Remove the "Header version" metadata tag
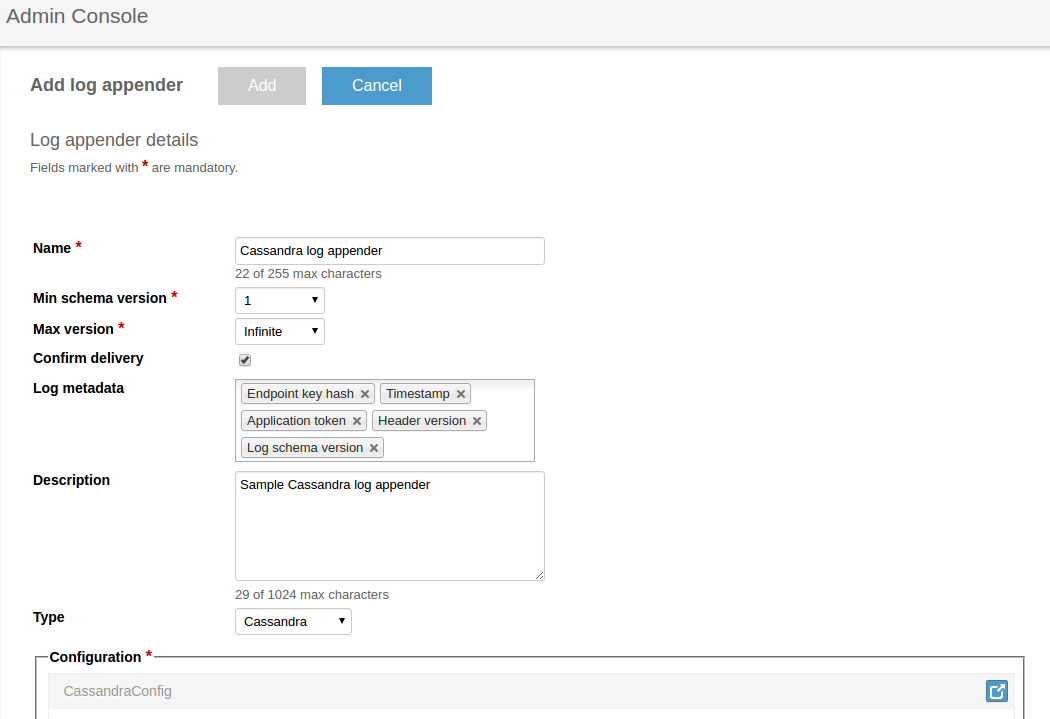Screen dimensions: 1050x719 pyautogui.click(x=476, y=420)
